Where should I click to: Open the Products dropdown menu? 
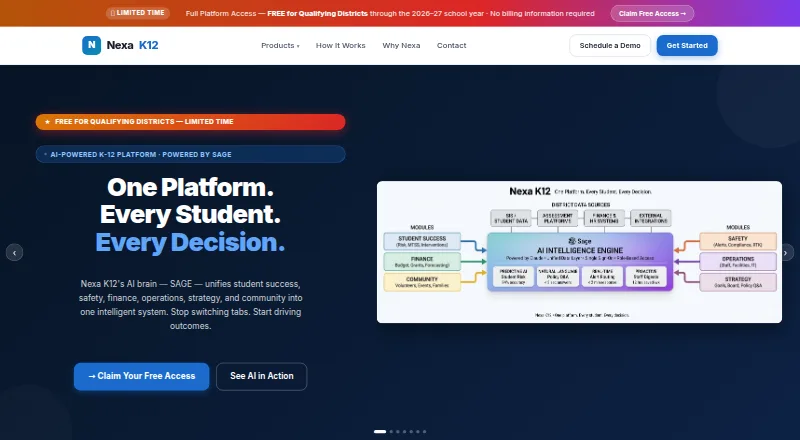coord(280,45)
